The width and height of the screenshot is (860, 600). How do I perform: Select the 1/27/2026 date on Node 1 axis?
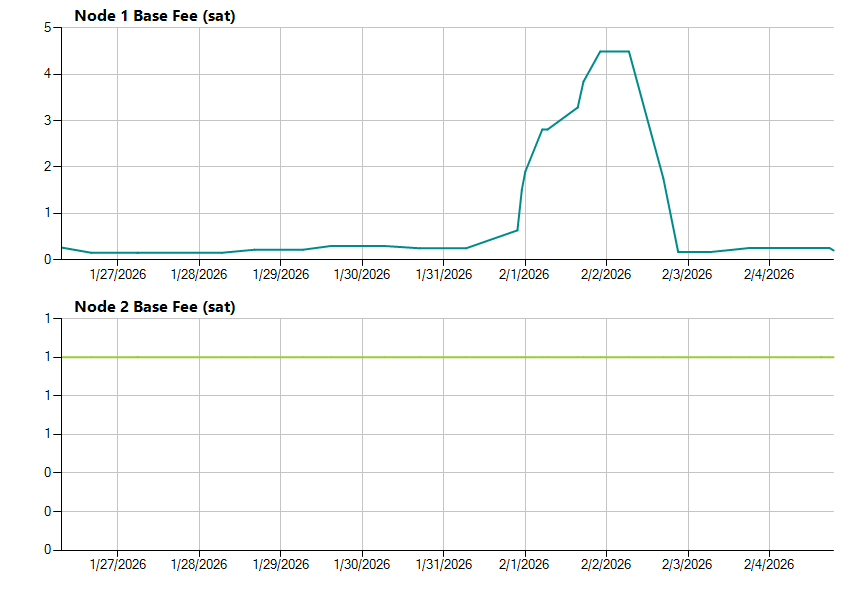point(118,274)
